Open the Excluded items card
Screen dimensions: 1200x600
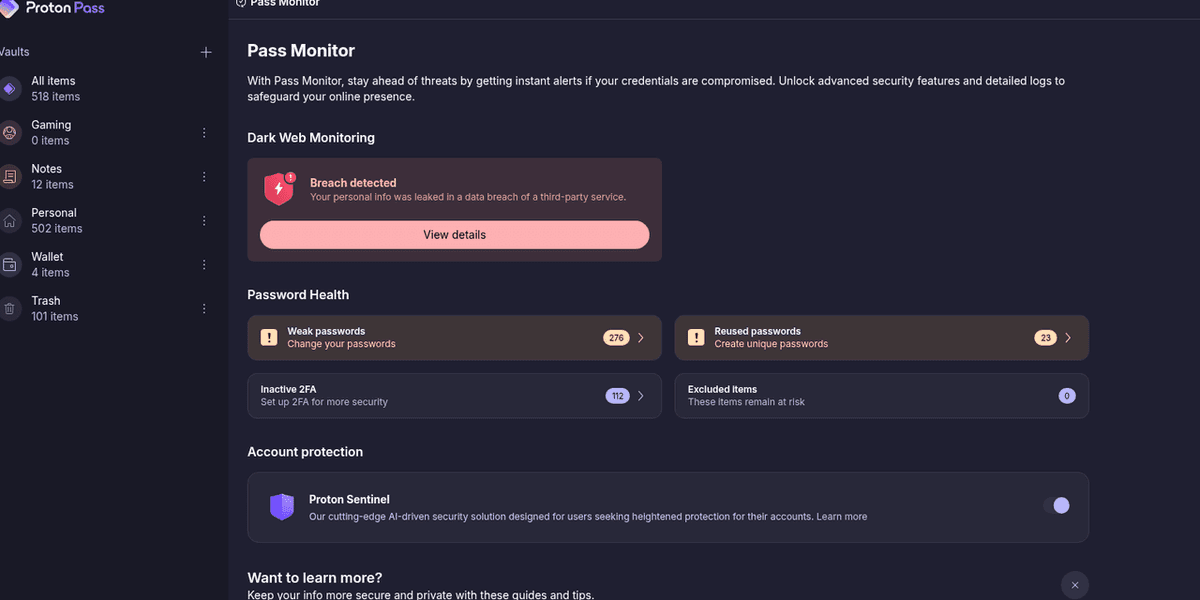coord(881,396)
